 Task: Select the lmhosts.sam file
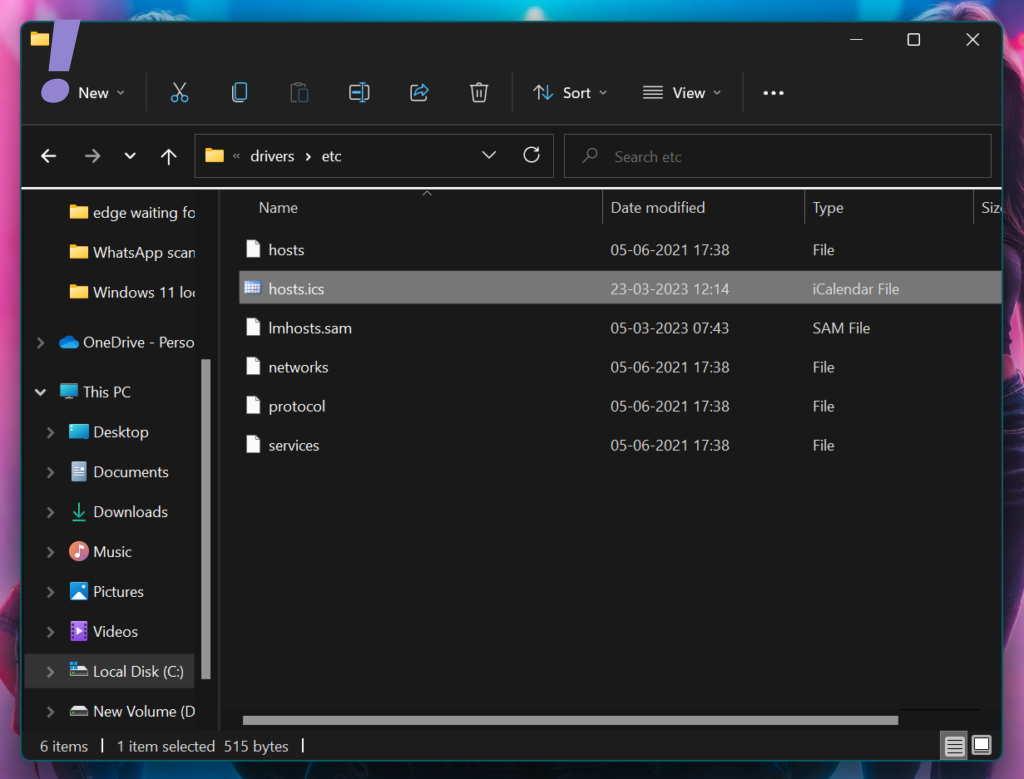[x=310, y=328]
